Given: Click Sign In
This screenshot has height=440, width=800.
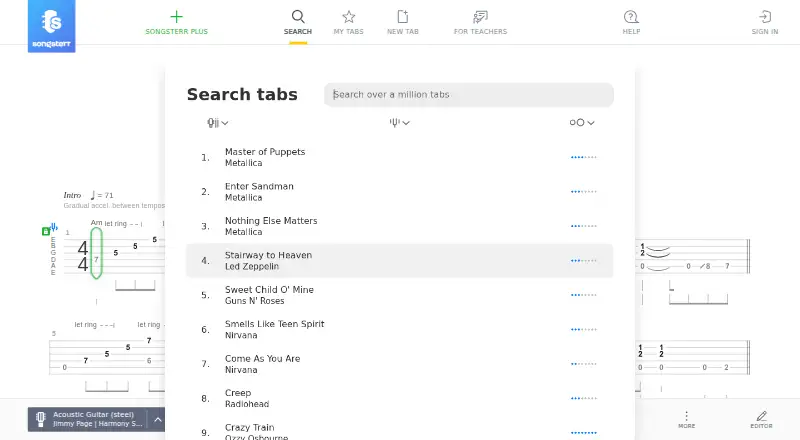Looking at the screenshot, I should point(765,23).
